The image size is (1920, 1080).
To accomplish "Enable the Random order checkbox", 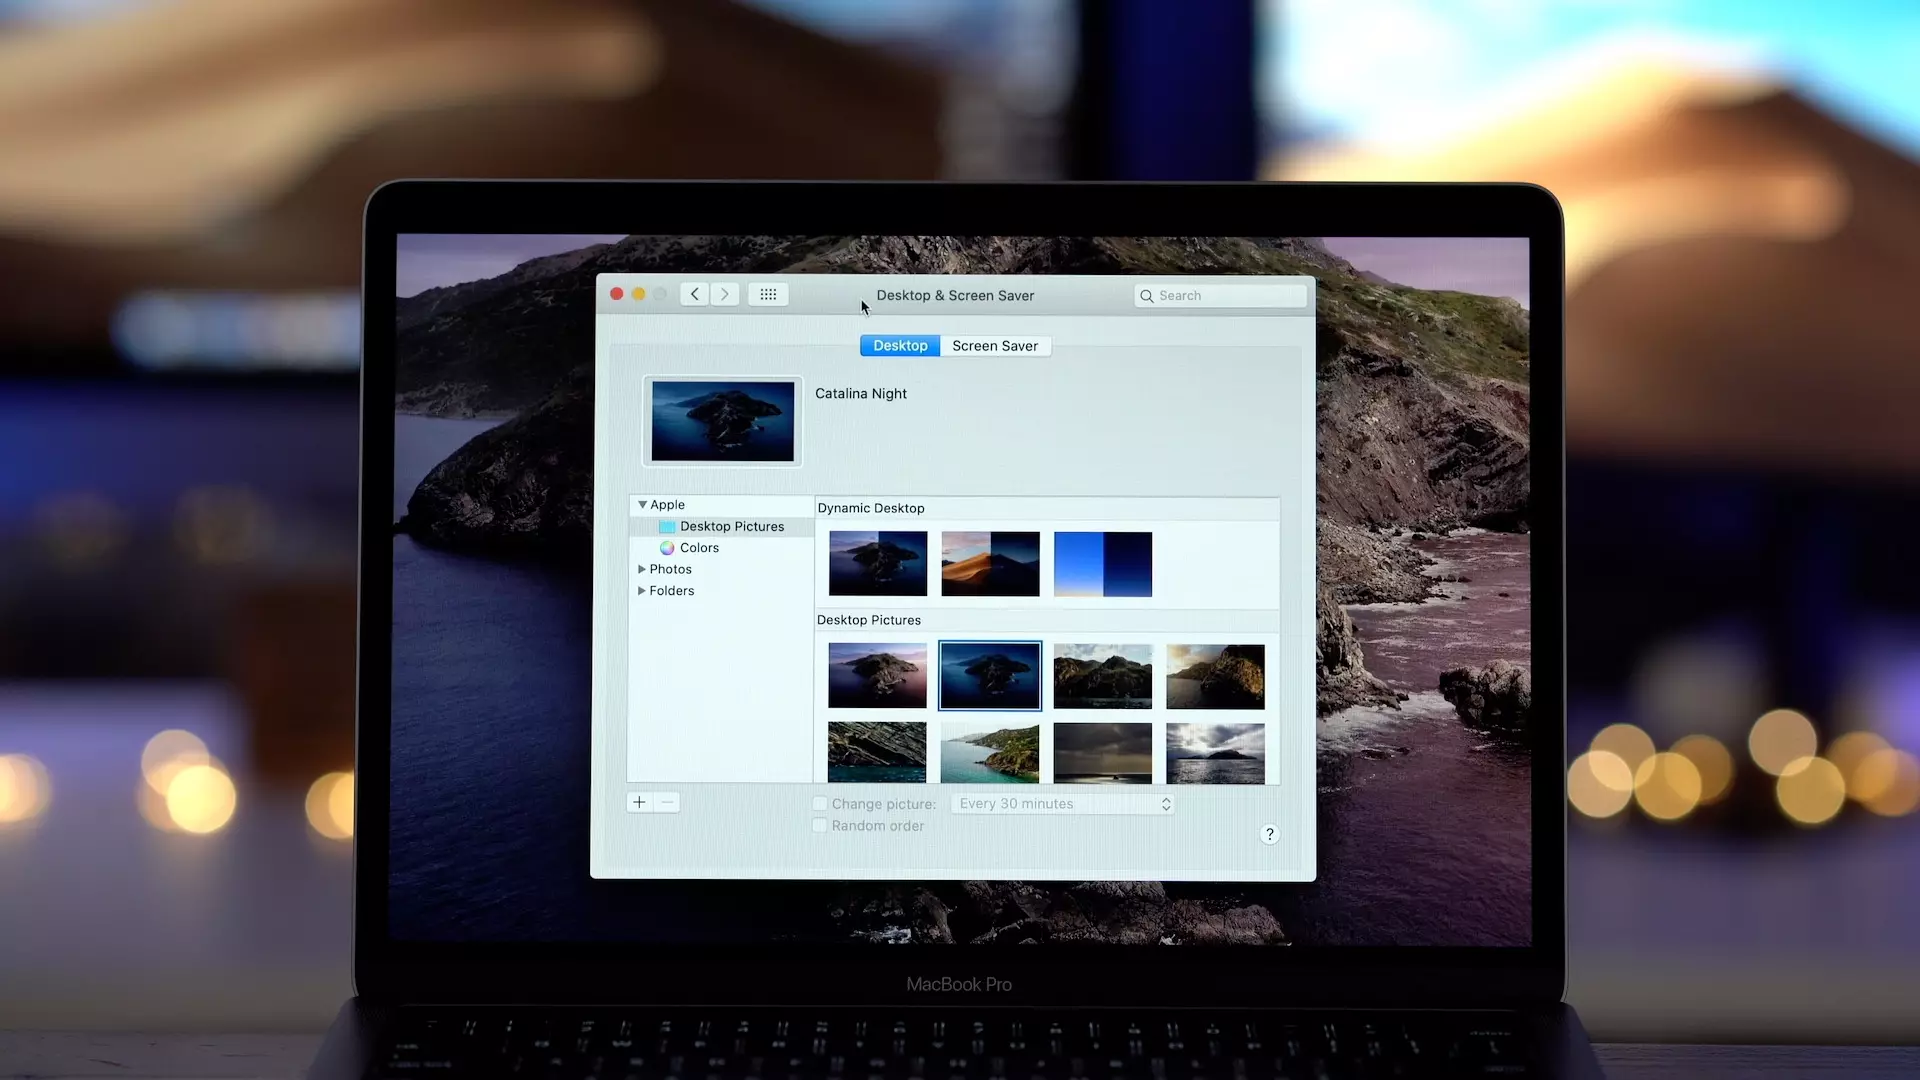I will pyautogui.click(x=820, y=824).
